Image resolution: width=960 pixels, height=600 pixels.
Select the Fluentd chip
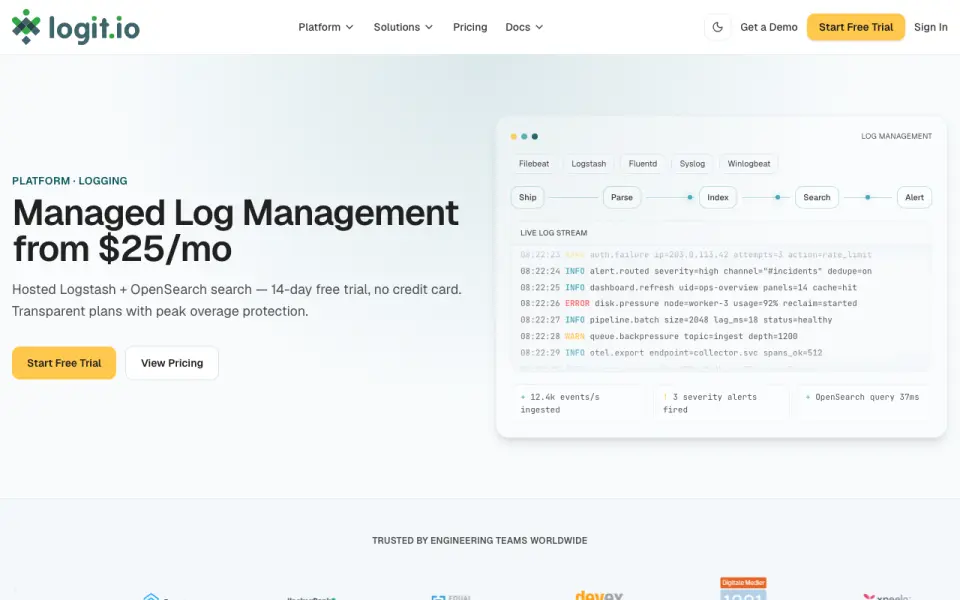point(643,163)
